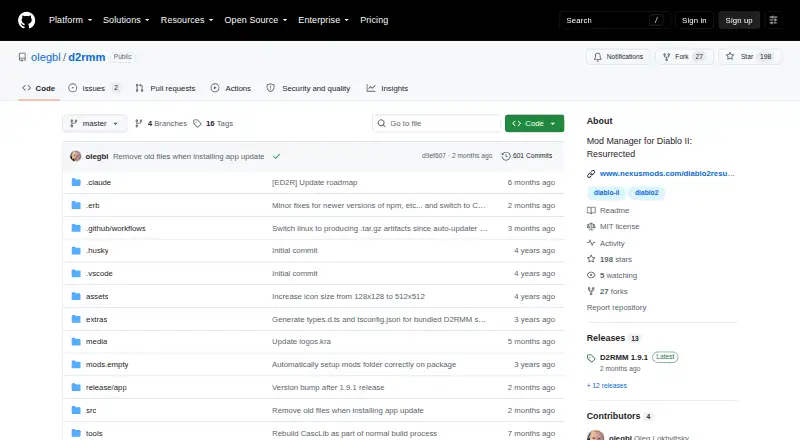This screenshot has height=440, width=800.
Task: Click the GitHub logo icon
Action: click(x=27, y=20)
